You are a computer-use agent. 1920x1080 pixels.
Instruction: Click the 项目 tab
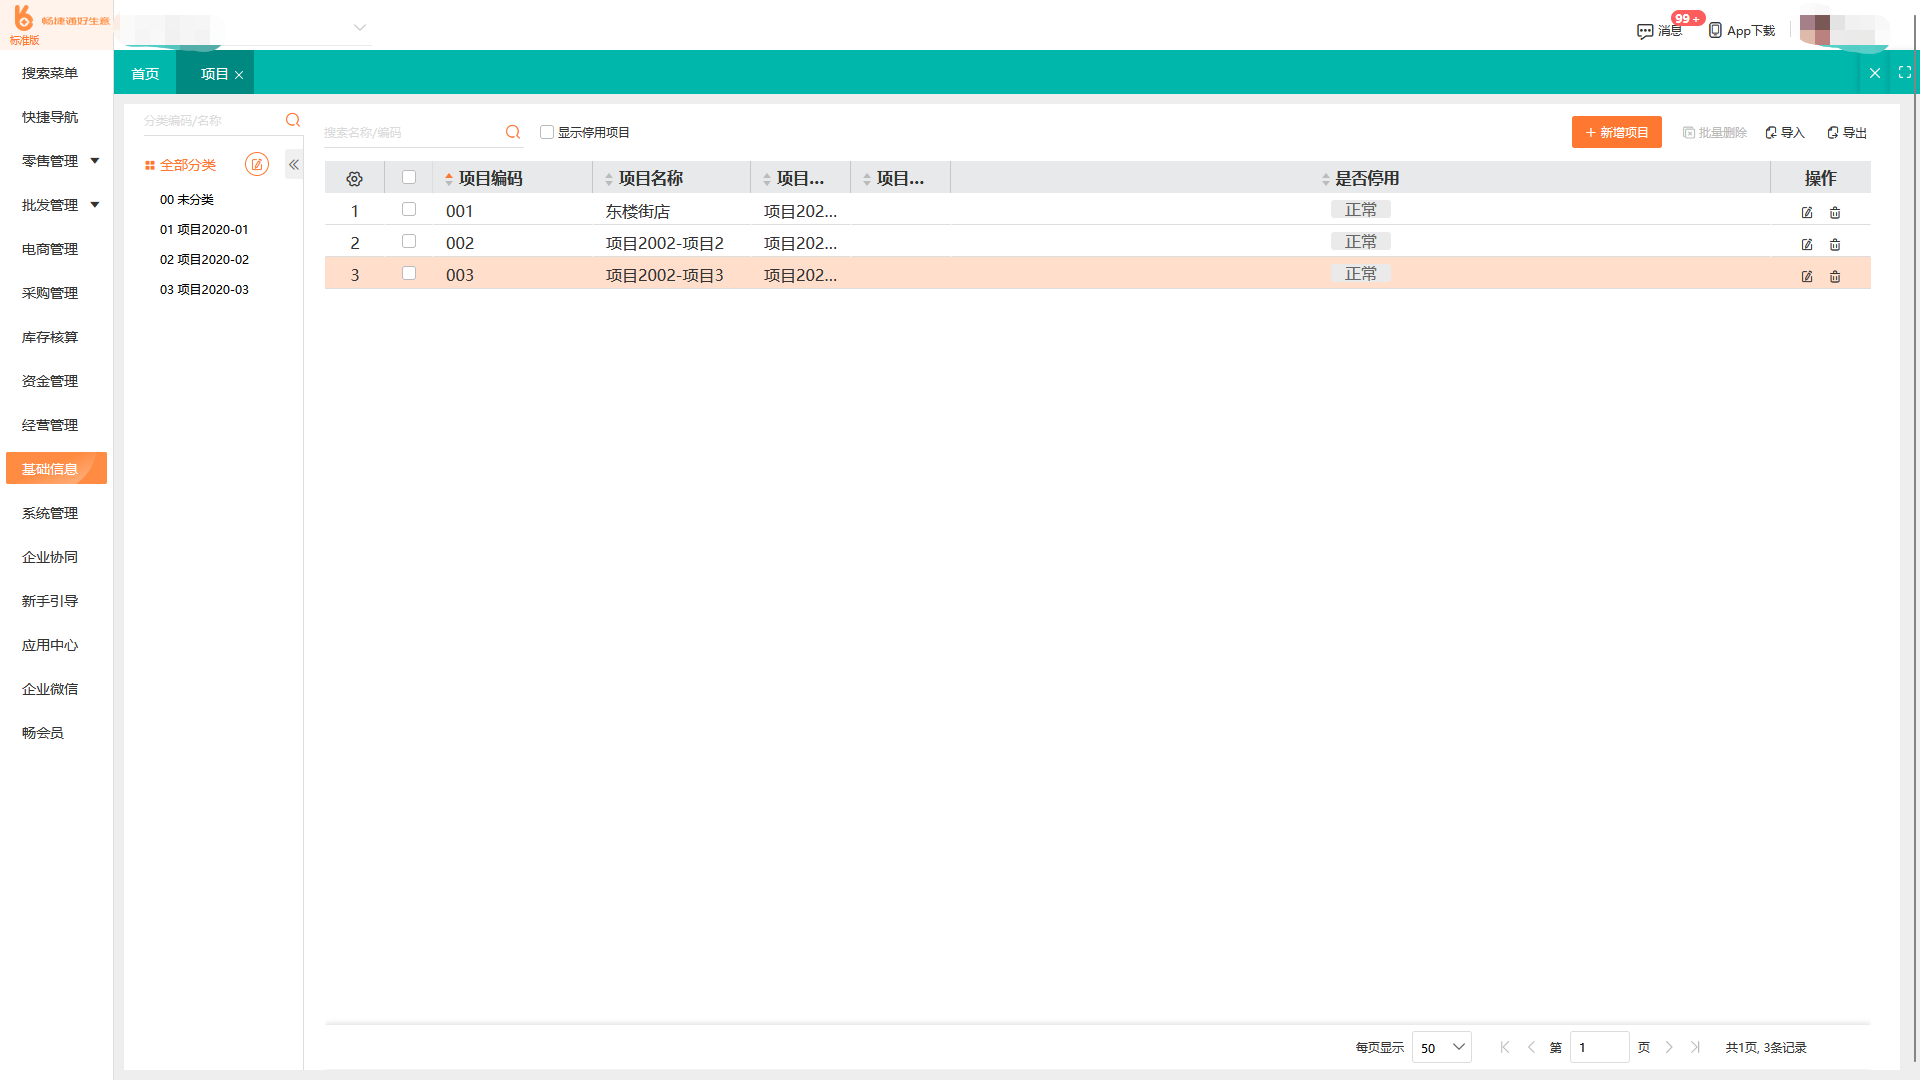tap(214, 73)
